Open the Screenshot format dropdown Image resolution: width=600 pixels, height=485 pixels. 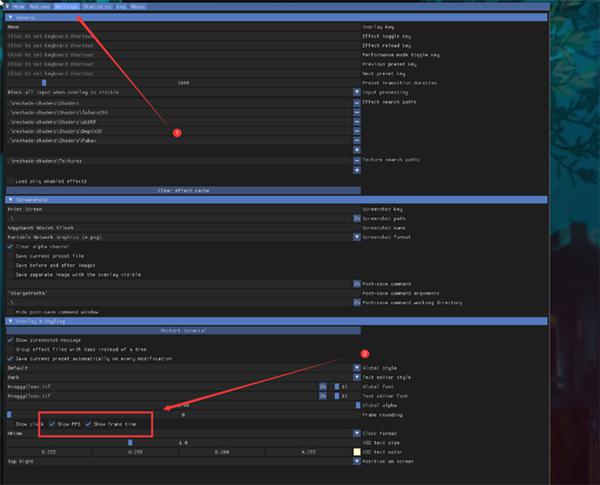[356, 236]
